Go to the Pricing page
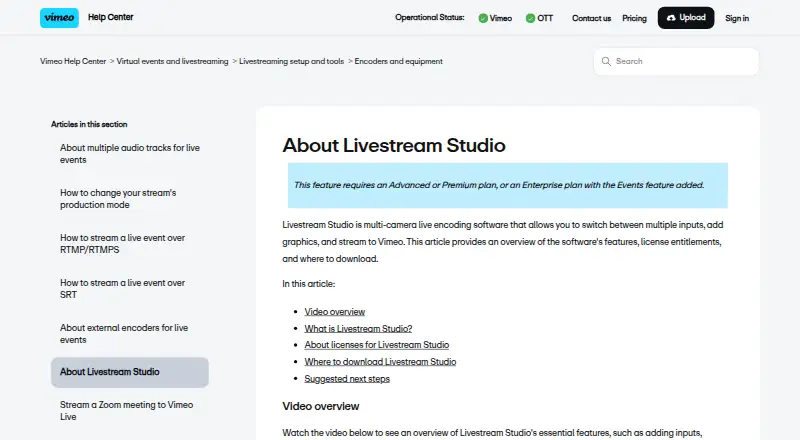 point(634,18)
